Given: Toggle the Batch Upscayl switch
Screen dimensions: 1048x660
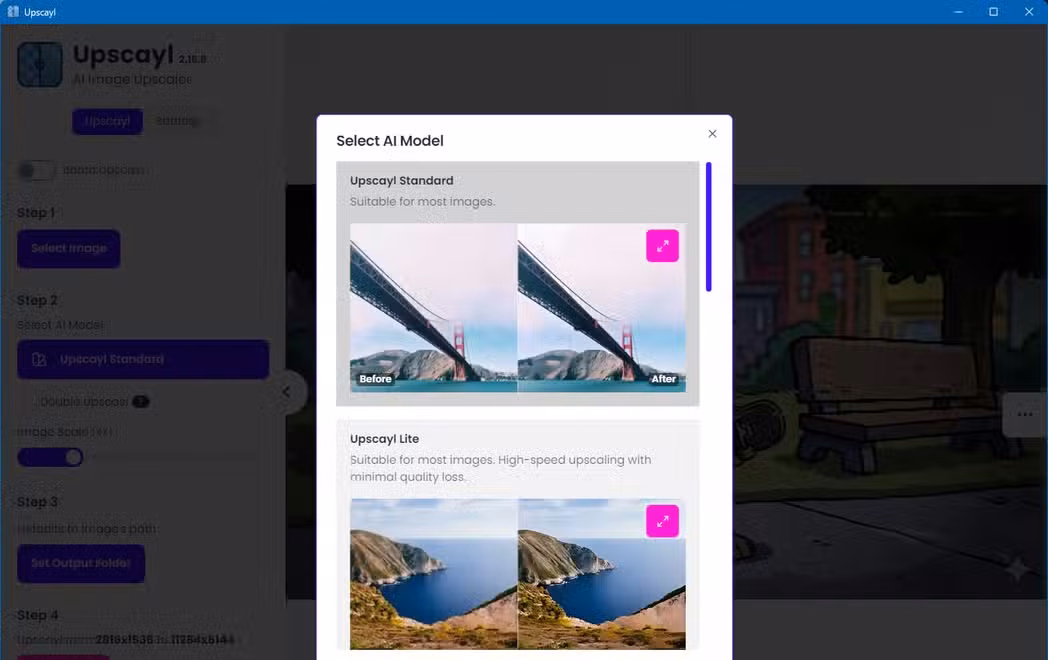Looking at the screenshot, I should pos(36,171).
